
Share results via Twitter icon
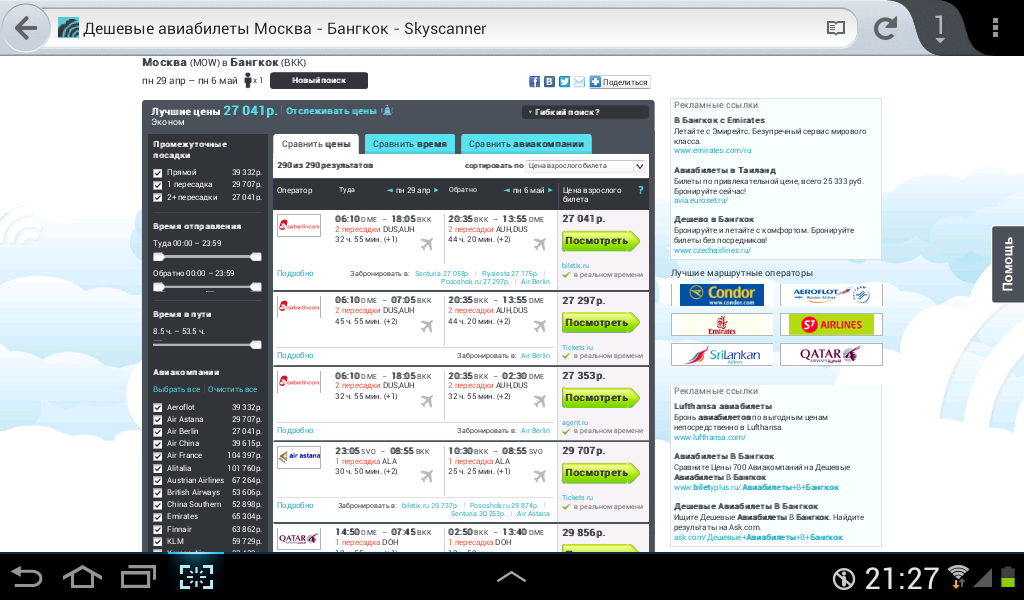[564, 82]
